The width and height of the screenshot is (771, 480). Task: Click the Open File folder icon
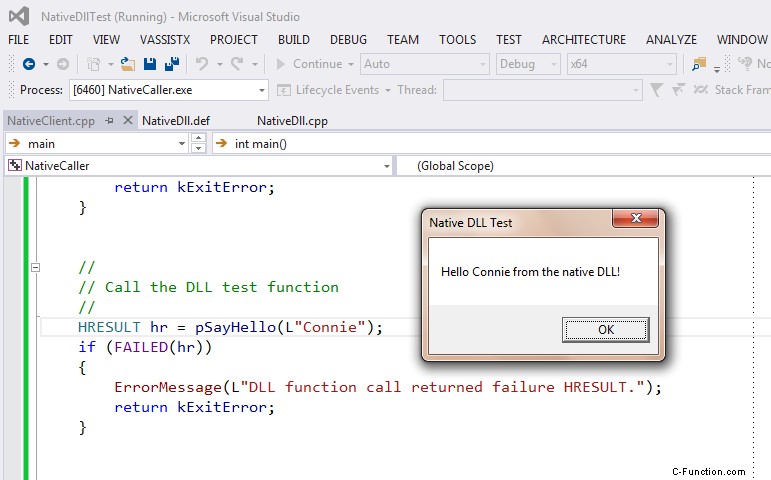[x=127, y=64]
